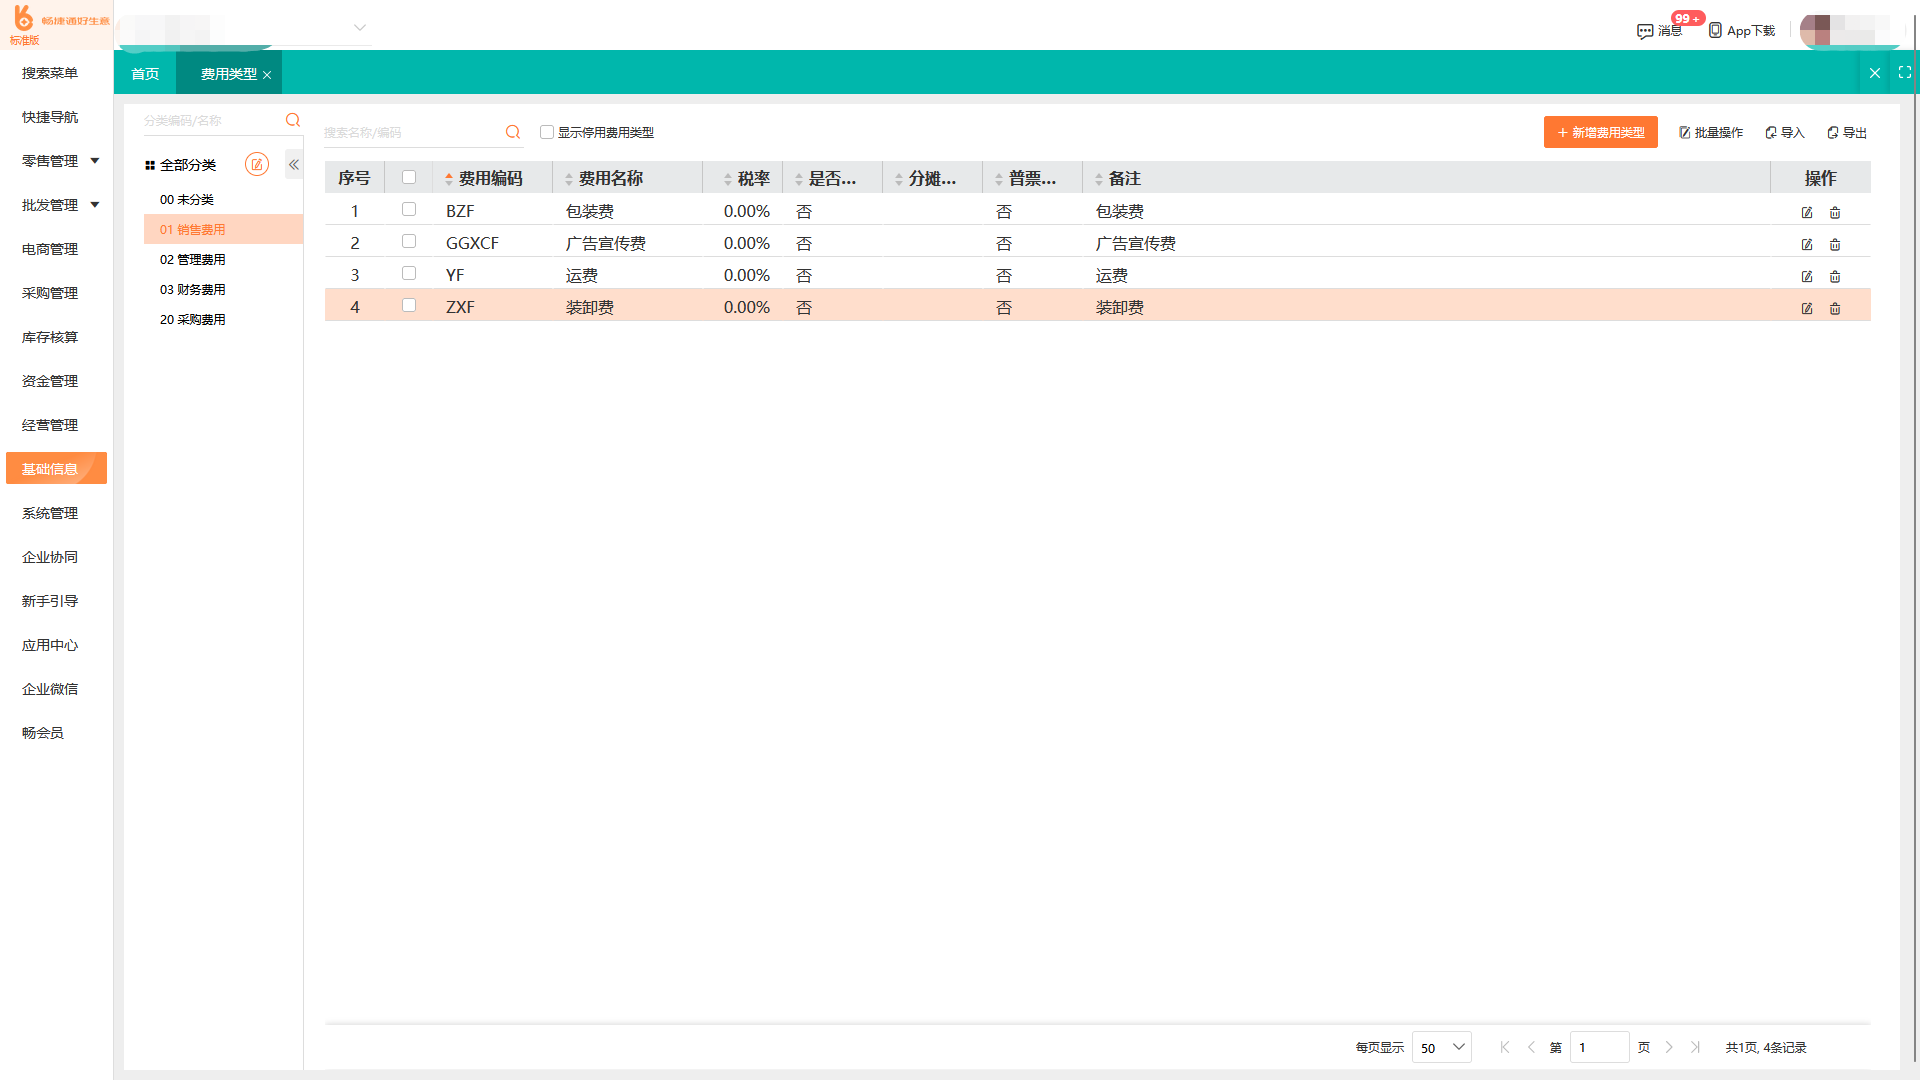Click the delete icon for GGXCF row
The image size is (1920, 1080).
click(x=1836, y=243)
